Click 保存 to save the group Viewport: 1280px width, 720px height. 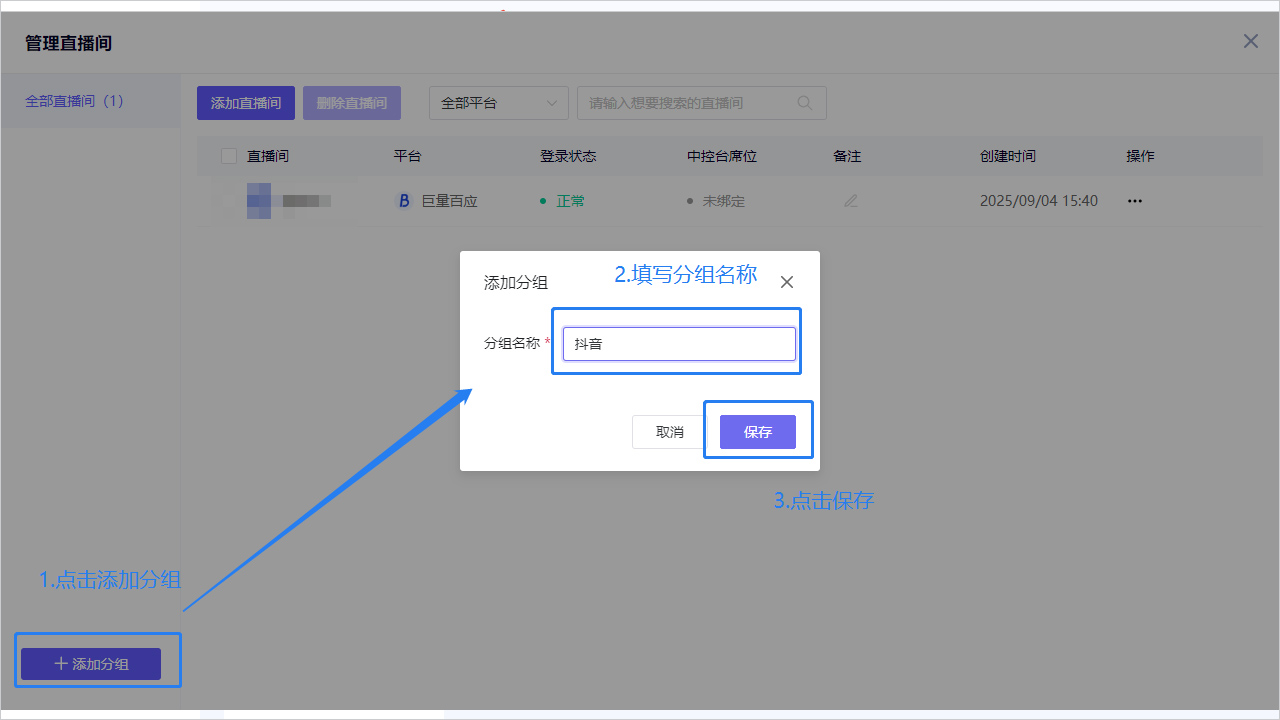pyautogui.click(x=758, y=432)
